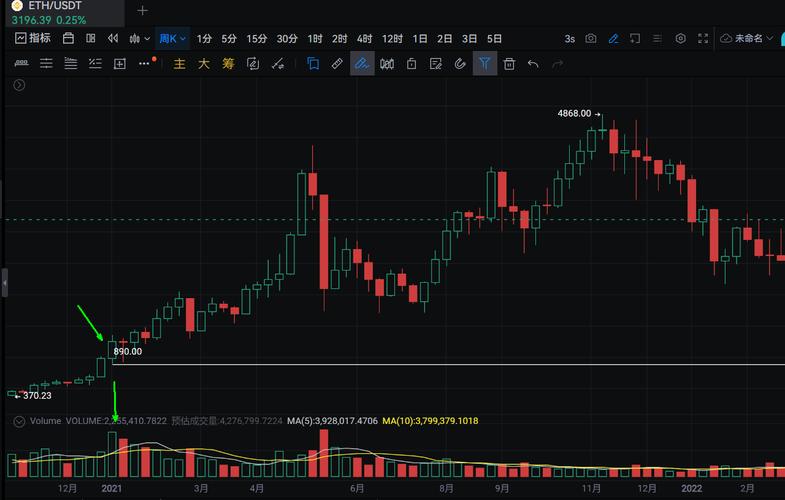Click the lock drawings icon
This screenshot has height=500, width=785.
coord(411,63)
